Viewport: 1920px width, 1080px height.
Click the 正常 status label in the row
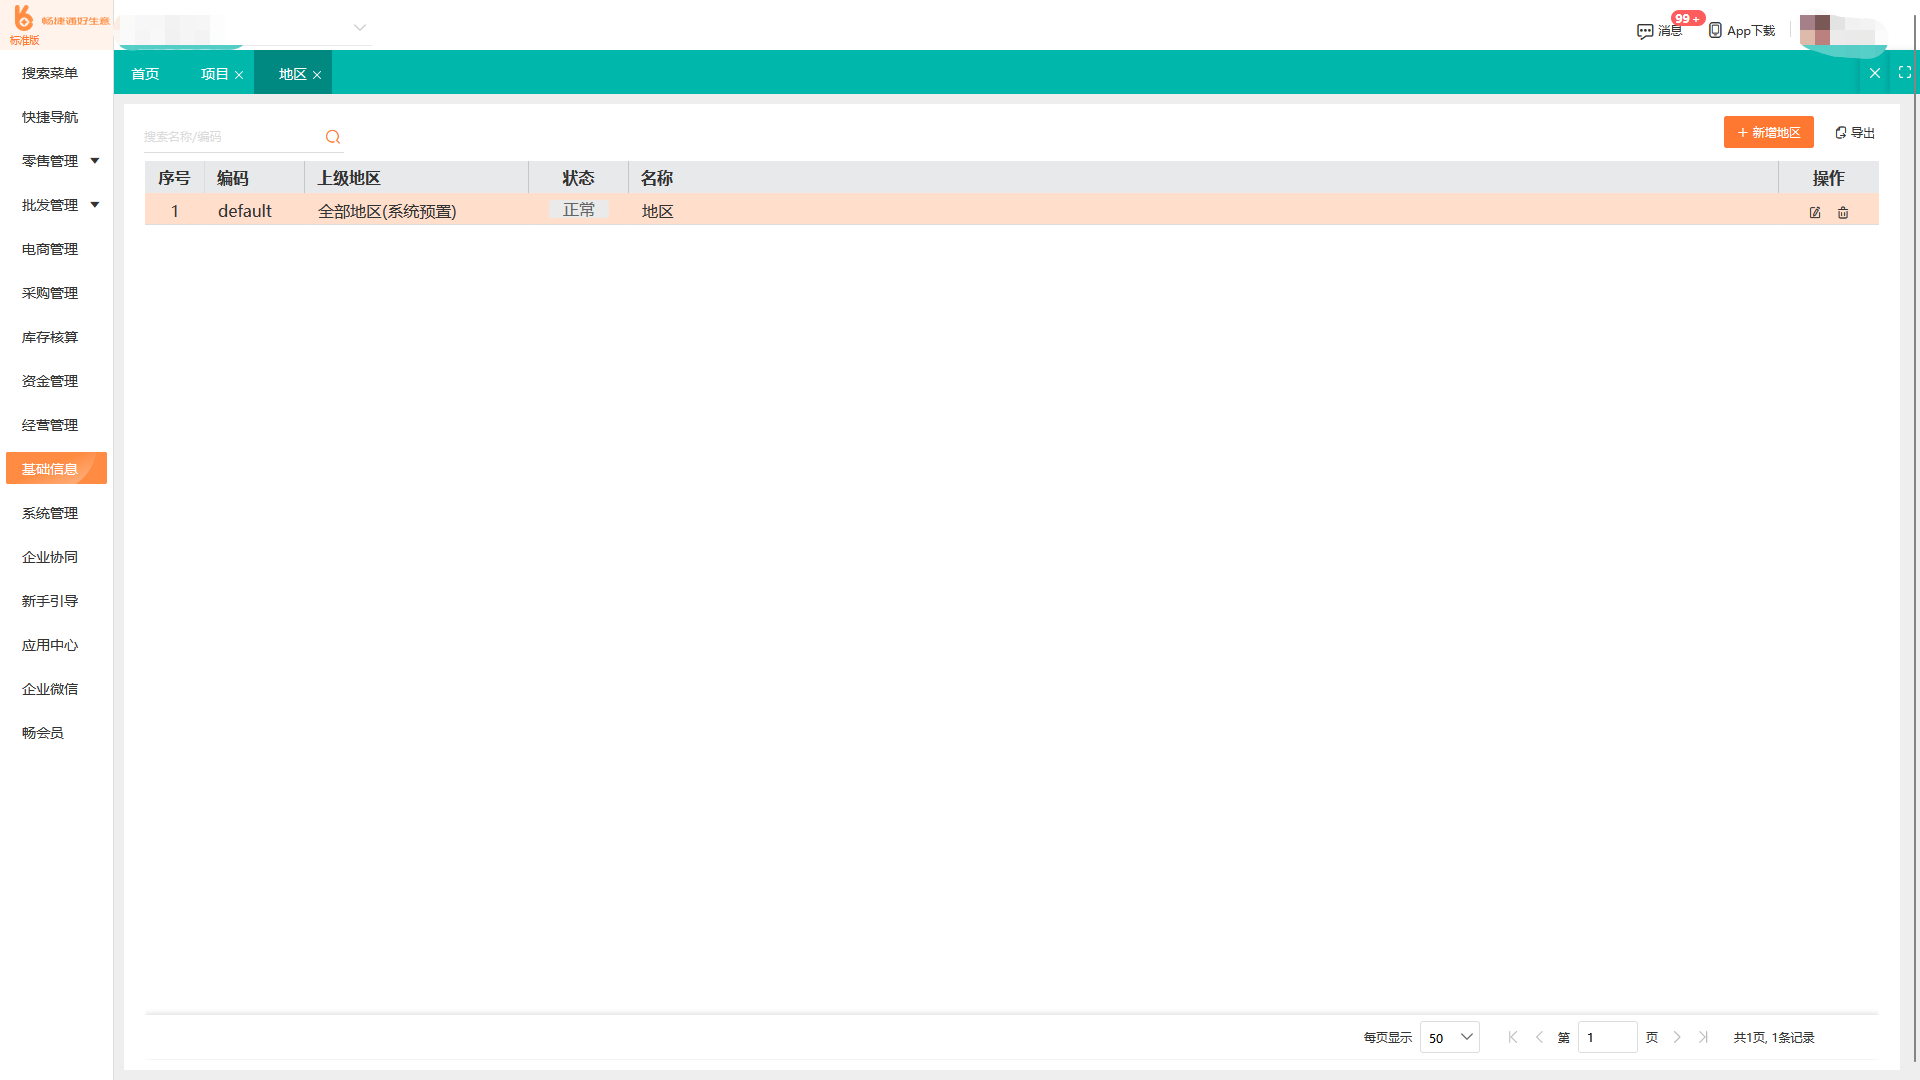click(x=578, y=211)
